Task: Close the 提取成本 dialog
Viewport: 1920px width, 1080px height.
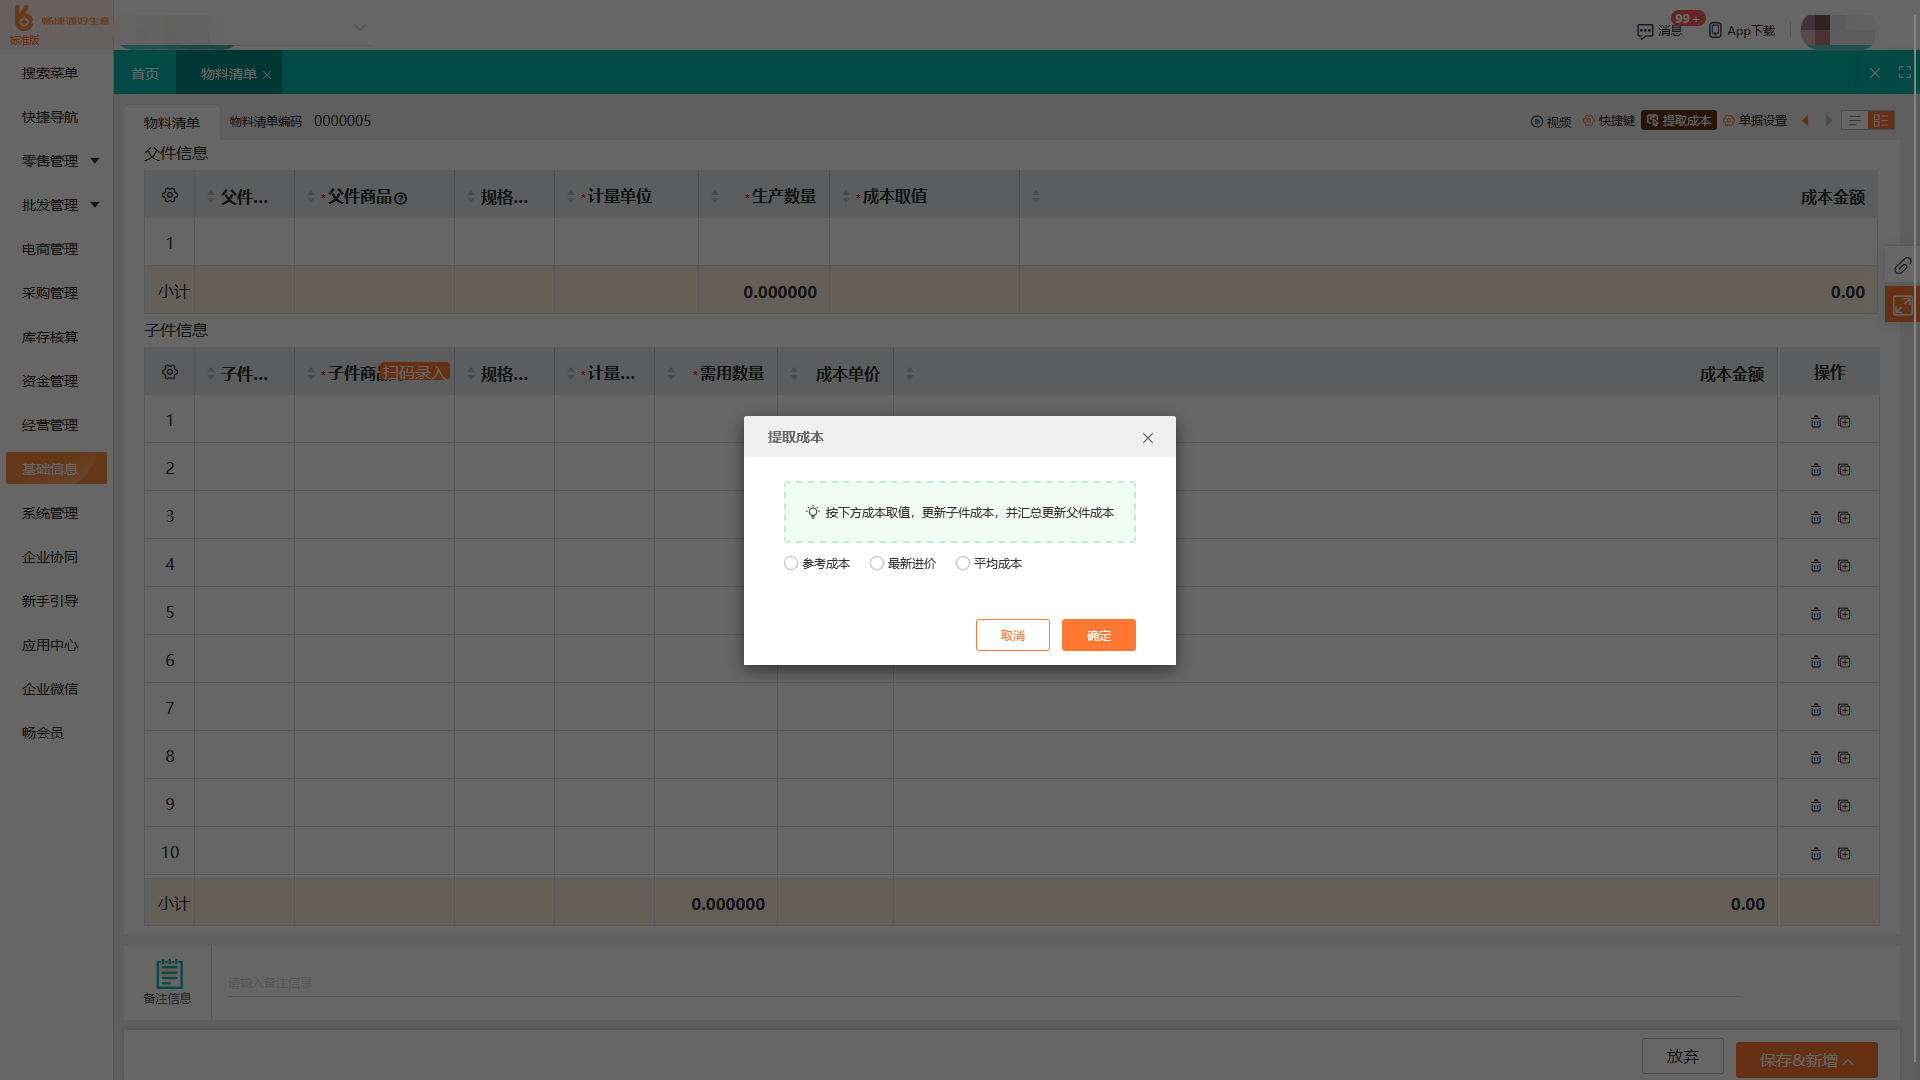Action: 1147,438
